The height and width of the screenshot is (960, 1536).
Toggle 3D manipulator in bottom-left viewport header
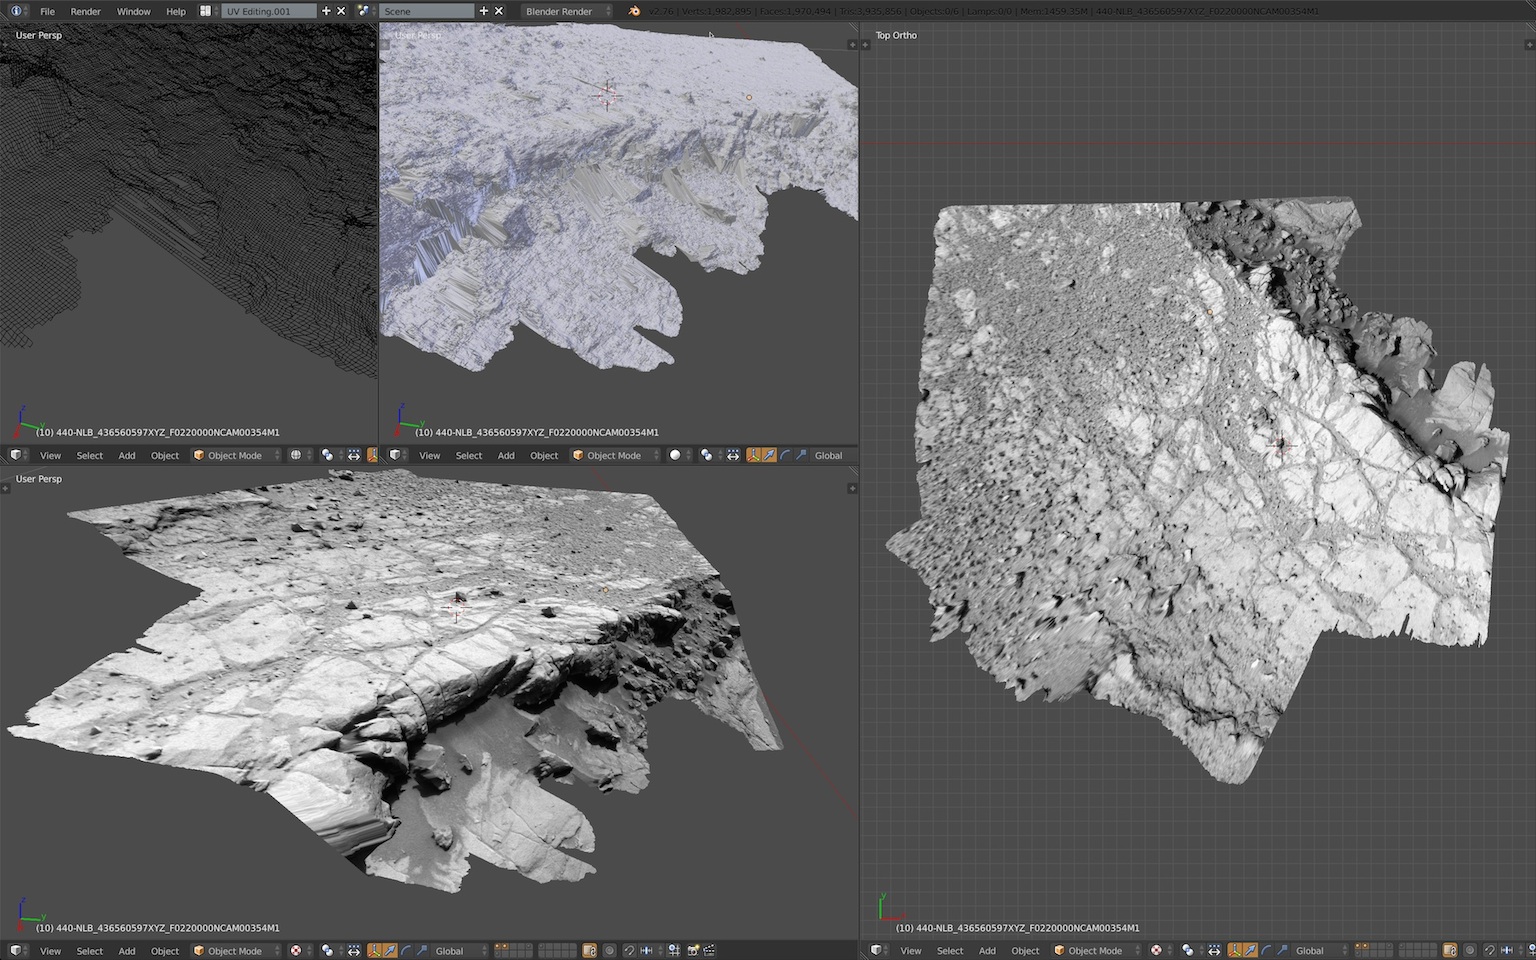(374, 951)
